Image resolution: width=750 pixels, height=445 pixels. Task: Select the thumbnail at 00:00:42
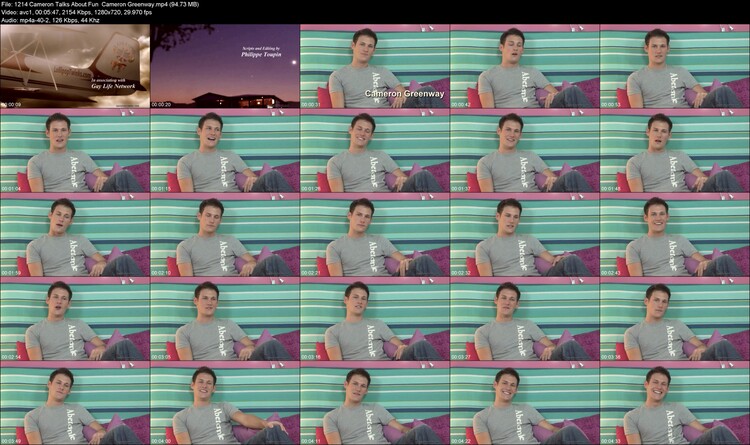coord(525,67)
